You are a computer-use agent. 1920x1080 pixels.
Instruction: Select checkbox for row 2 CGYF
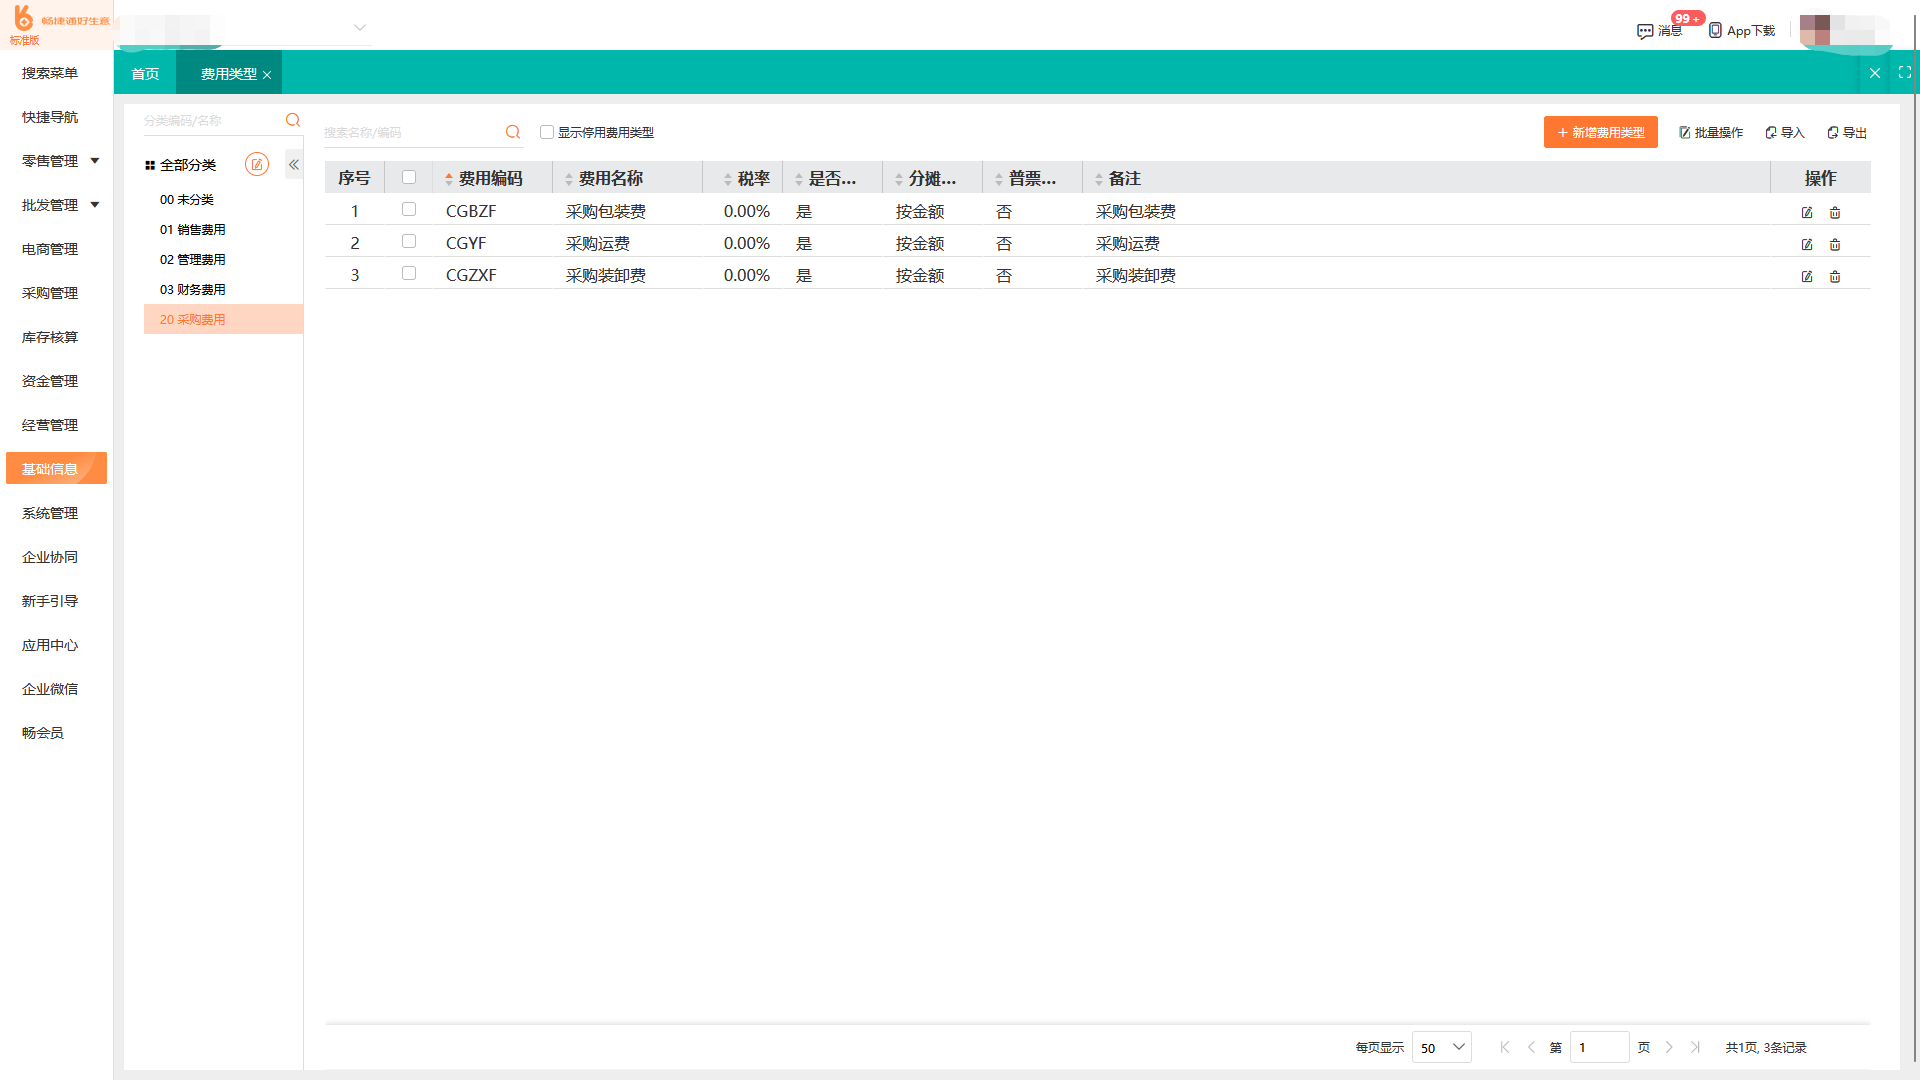pos(409,243)
